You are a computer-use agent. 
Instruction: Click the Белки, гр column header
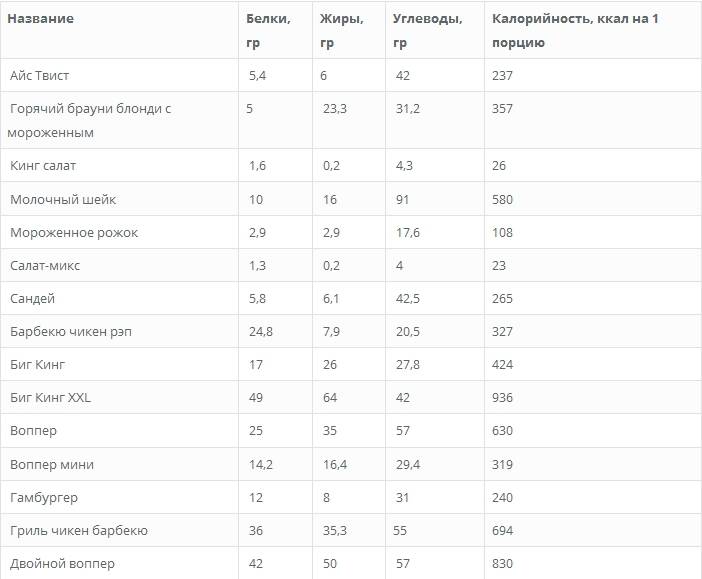(268, 30)
